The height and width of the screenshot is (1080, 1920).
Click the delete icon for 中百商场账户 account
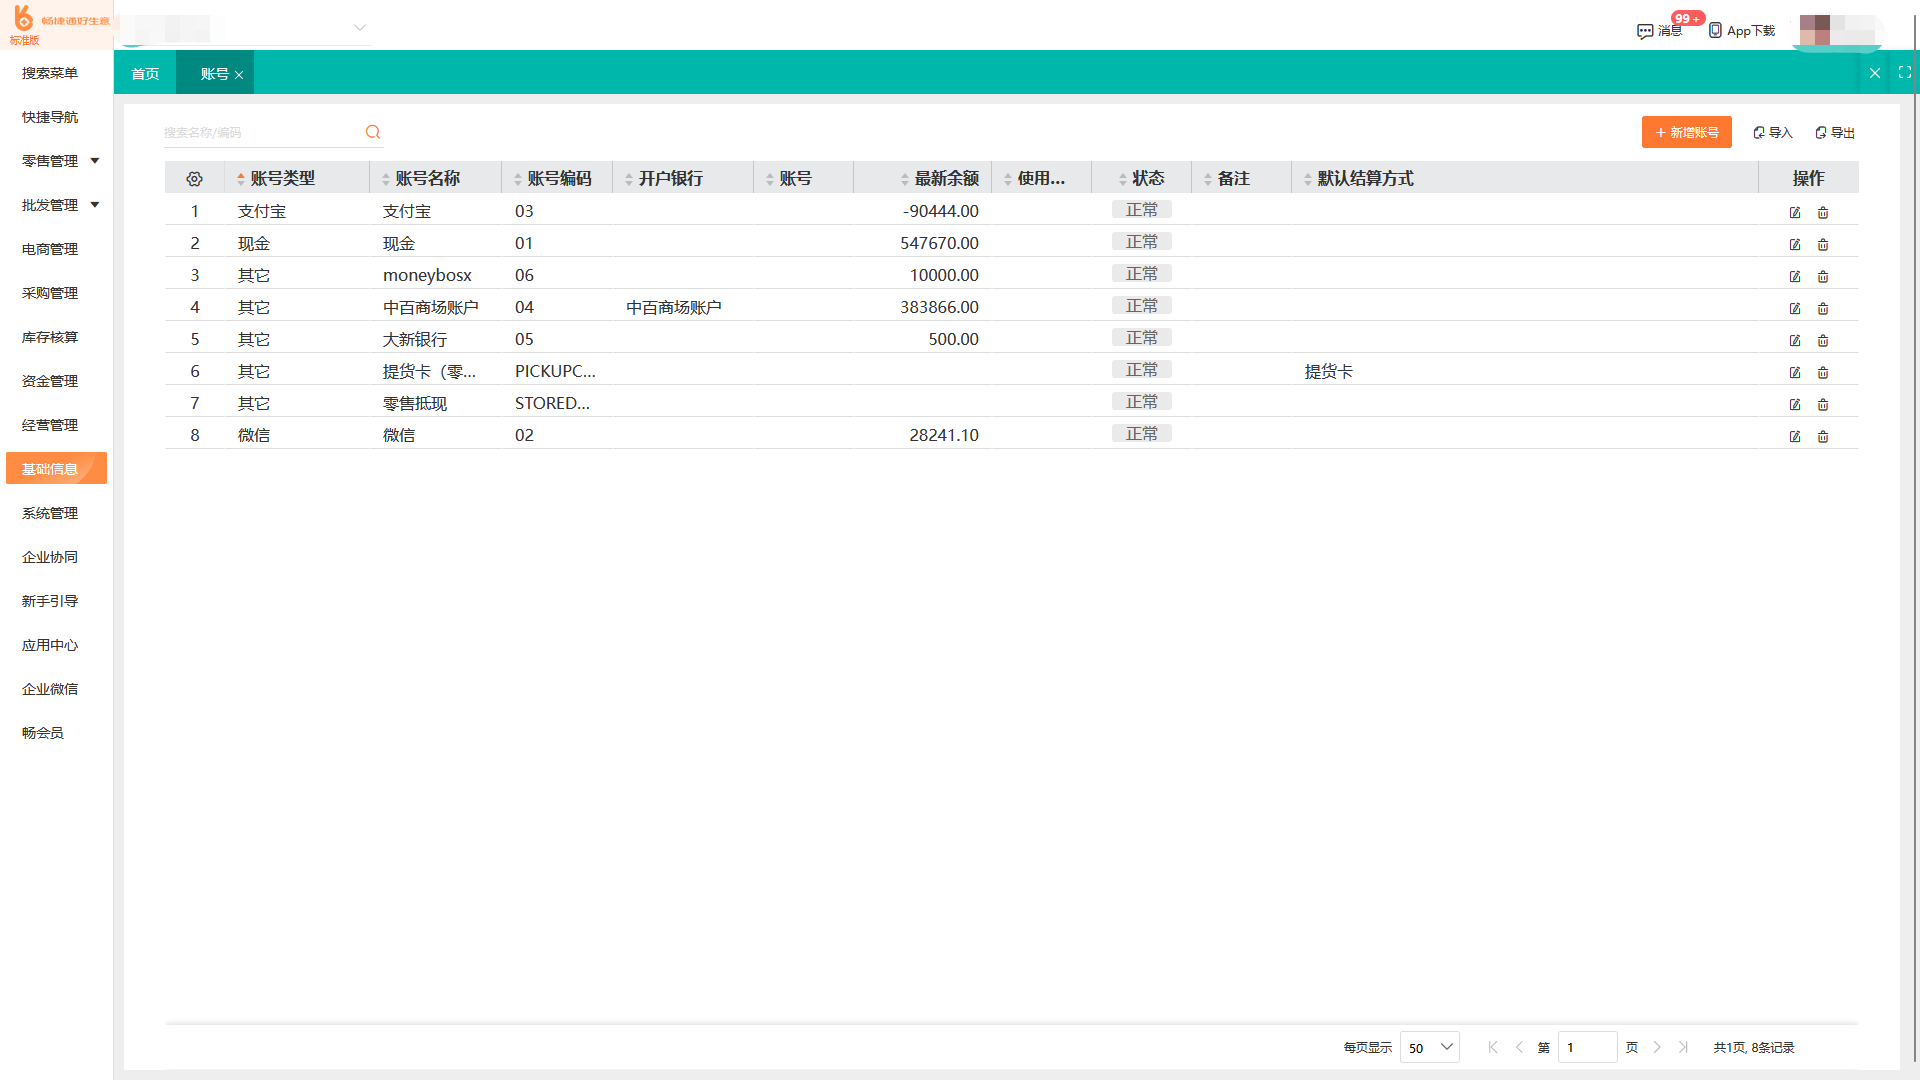point(1822,307)
